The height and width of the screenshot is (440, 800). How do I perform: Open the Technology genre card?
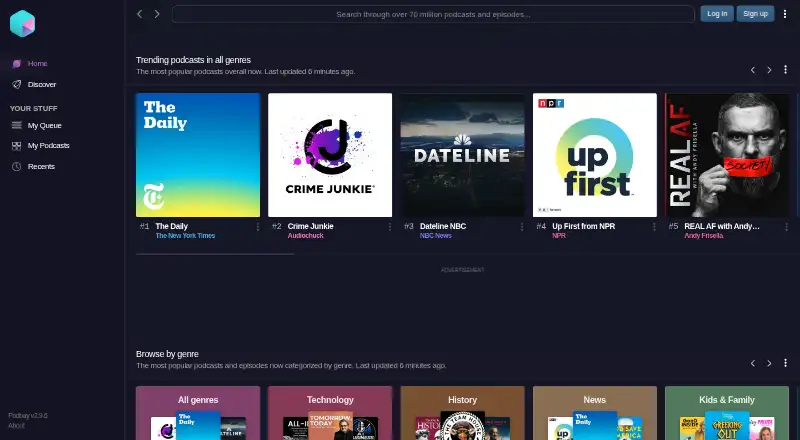pyautogui.click(x=330, y=413)
